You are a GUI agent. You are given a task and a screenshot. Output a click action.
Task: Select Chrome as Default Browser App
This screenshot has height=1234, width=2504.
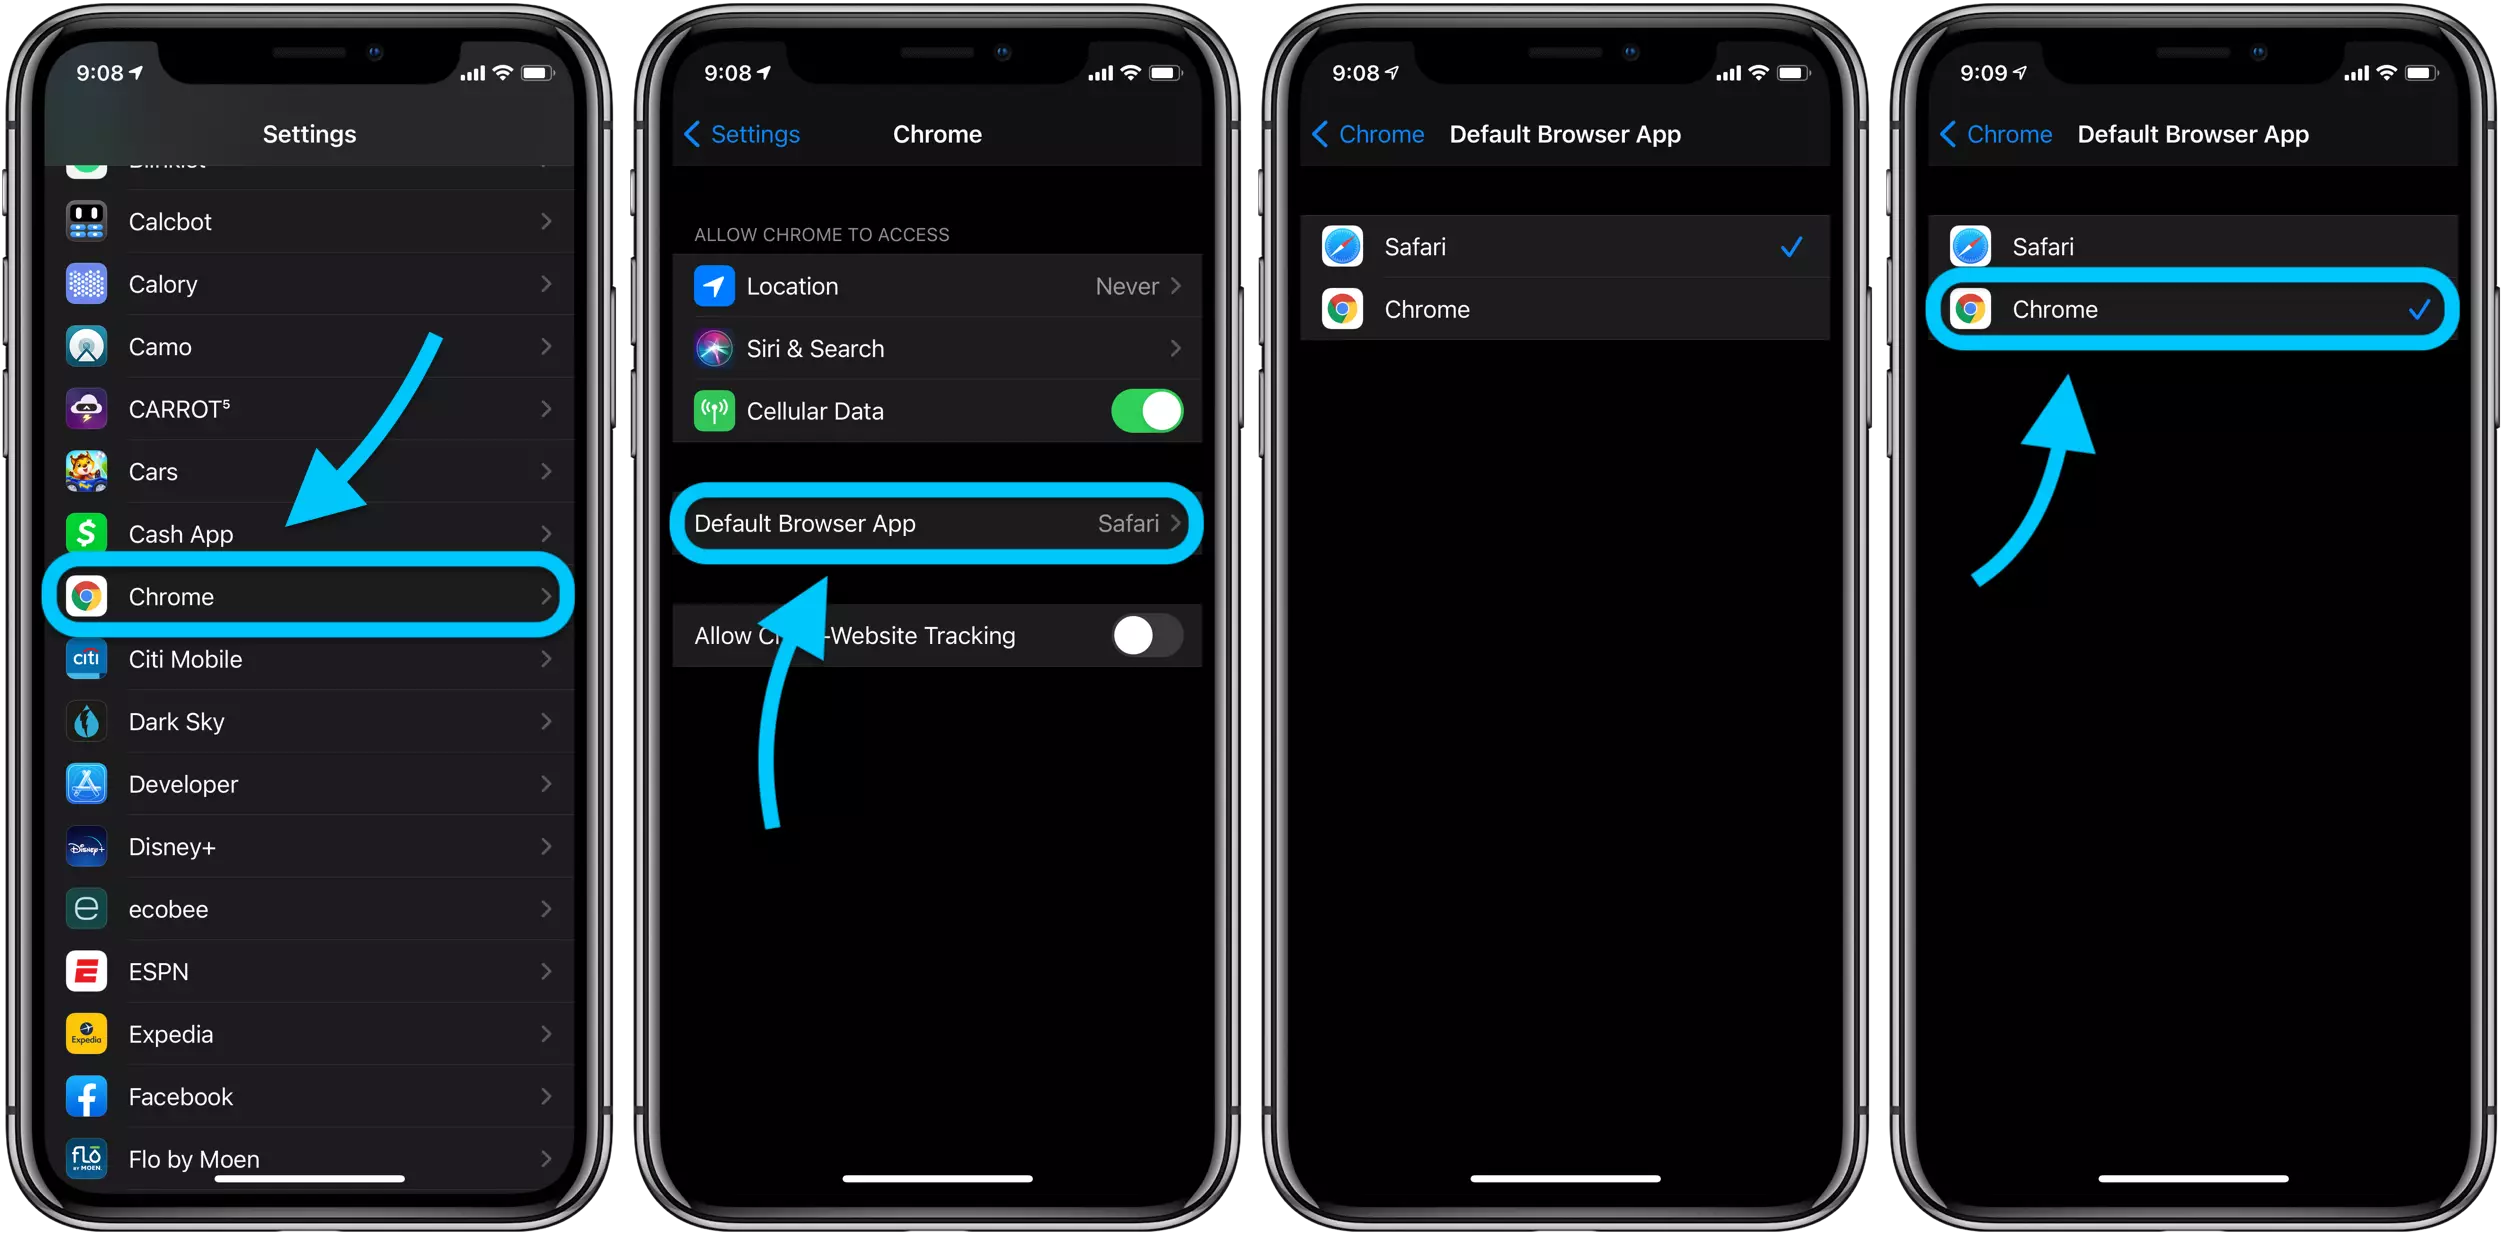click(x=2191, y=308)
